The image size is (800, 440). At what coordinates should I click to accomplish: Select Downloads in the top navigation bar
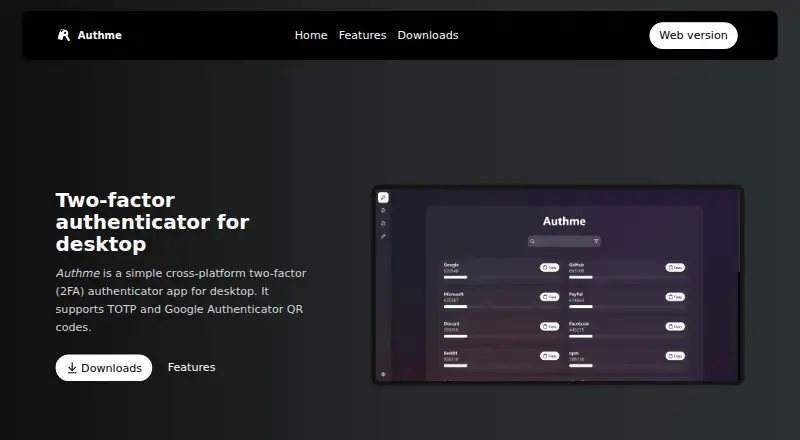(428, 35)
